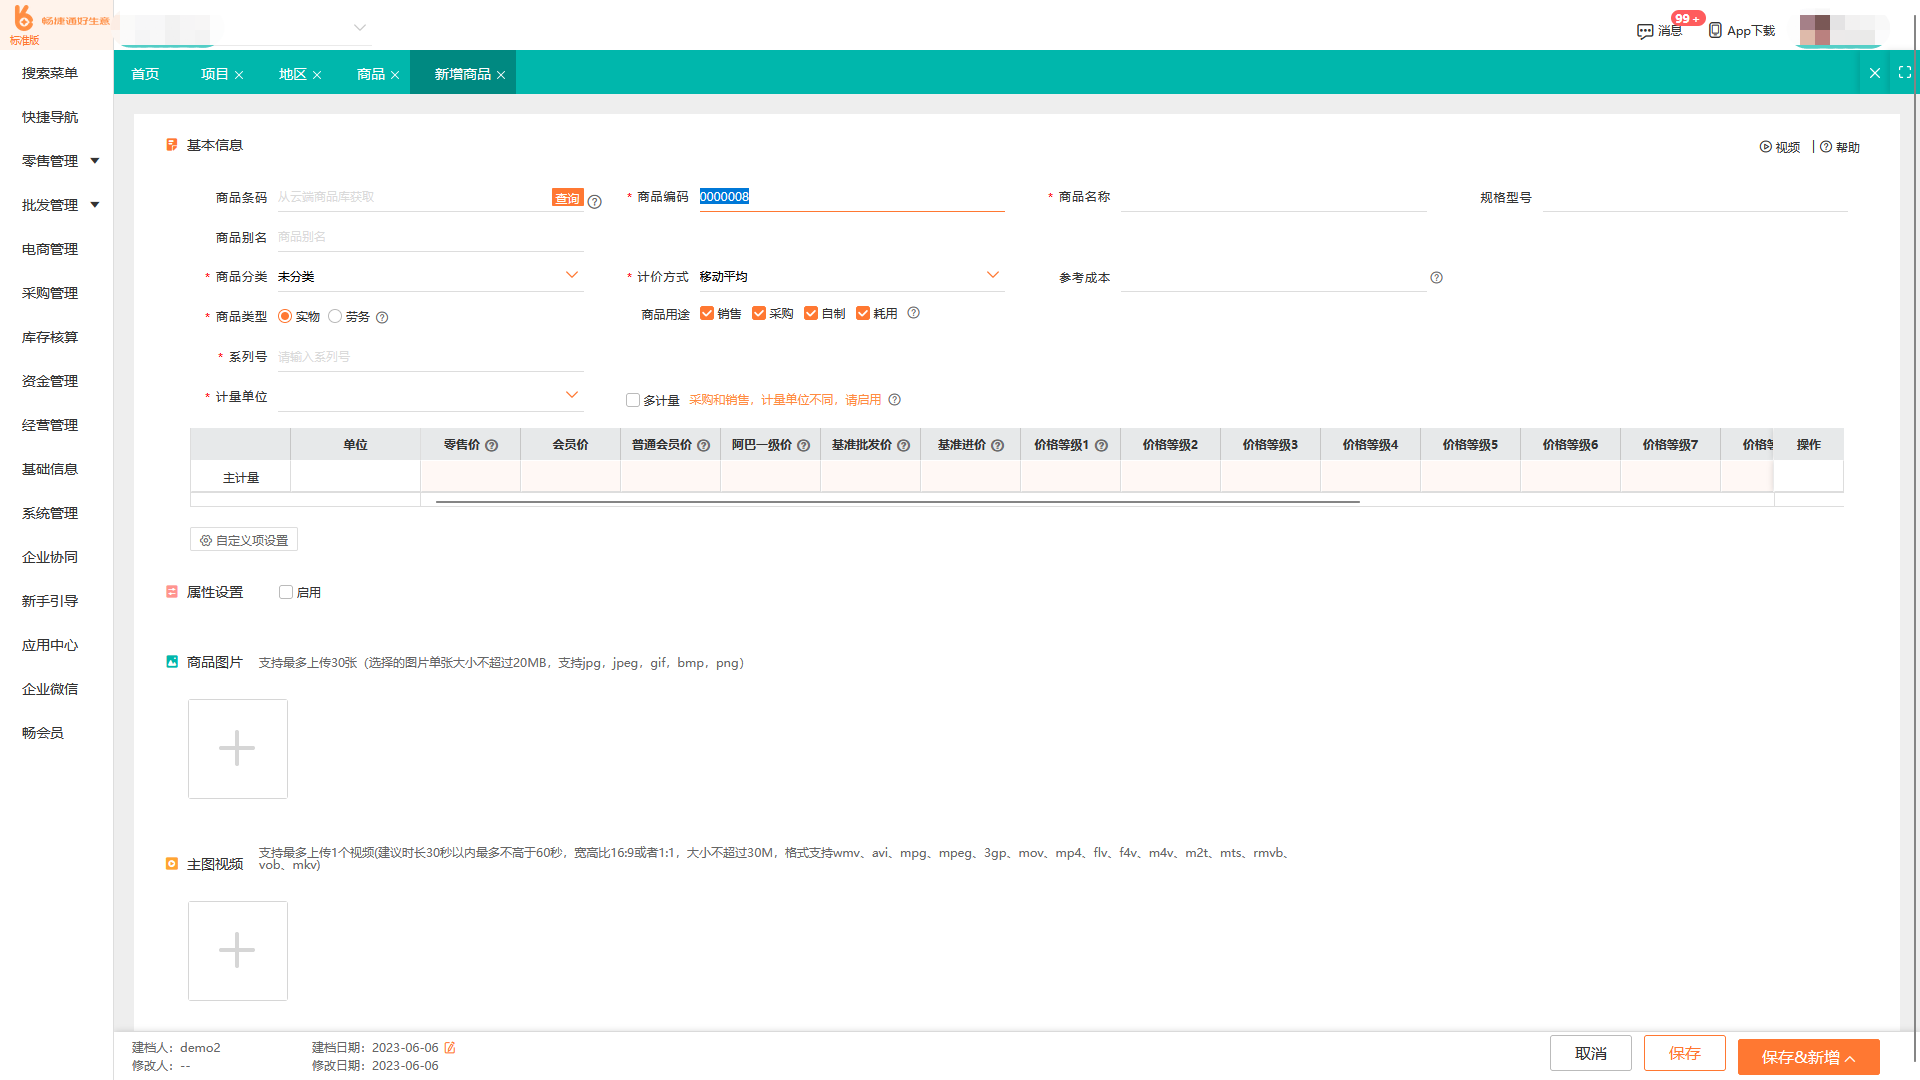Expand the 计价方式 pricing method dropdown
1920x1080 pixels.
pyautogui.click(x=994, y=276)
